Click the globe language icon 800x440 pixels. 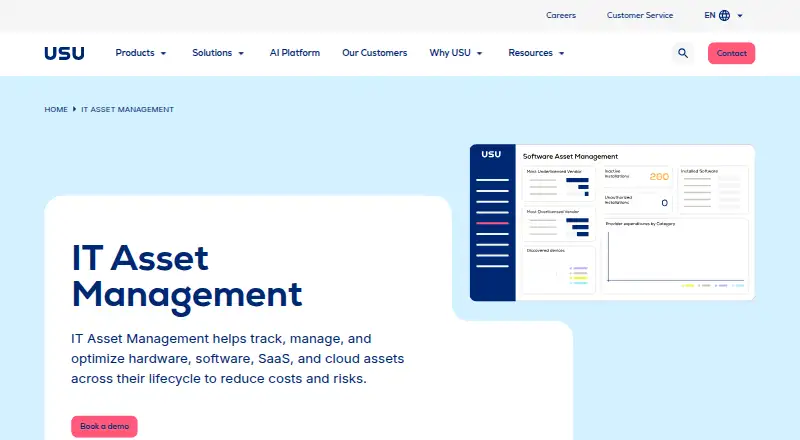click(x=724, y=15)
